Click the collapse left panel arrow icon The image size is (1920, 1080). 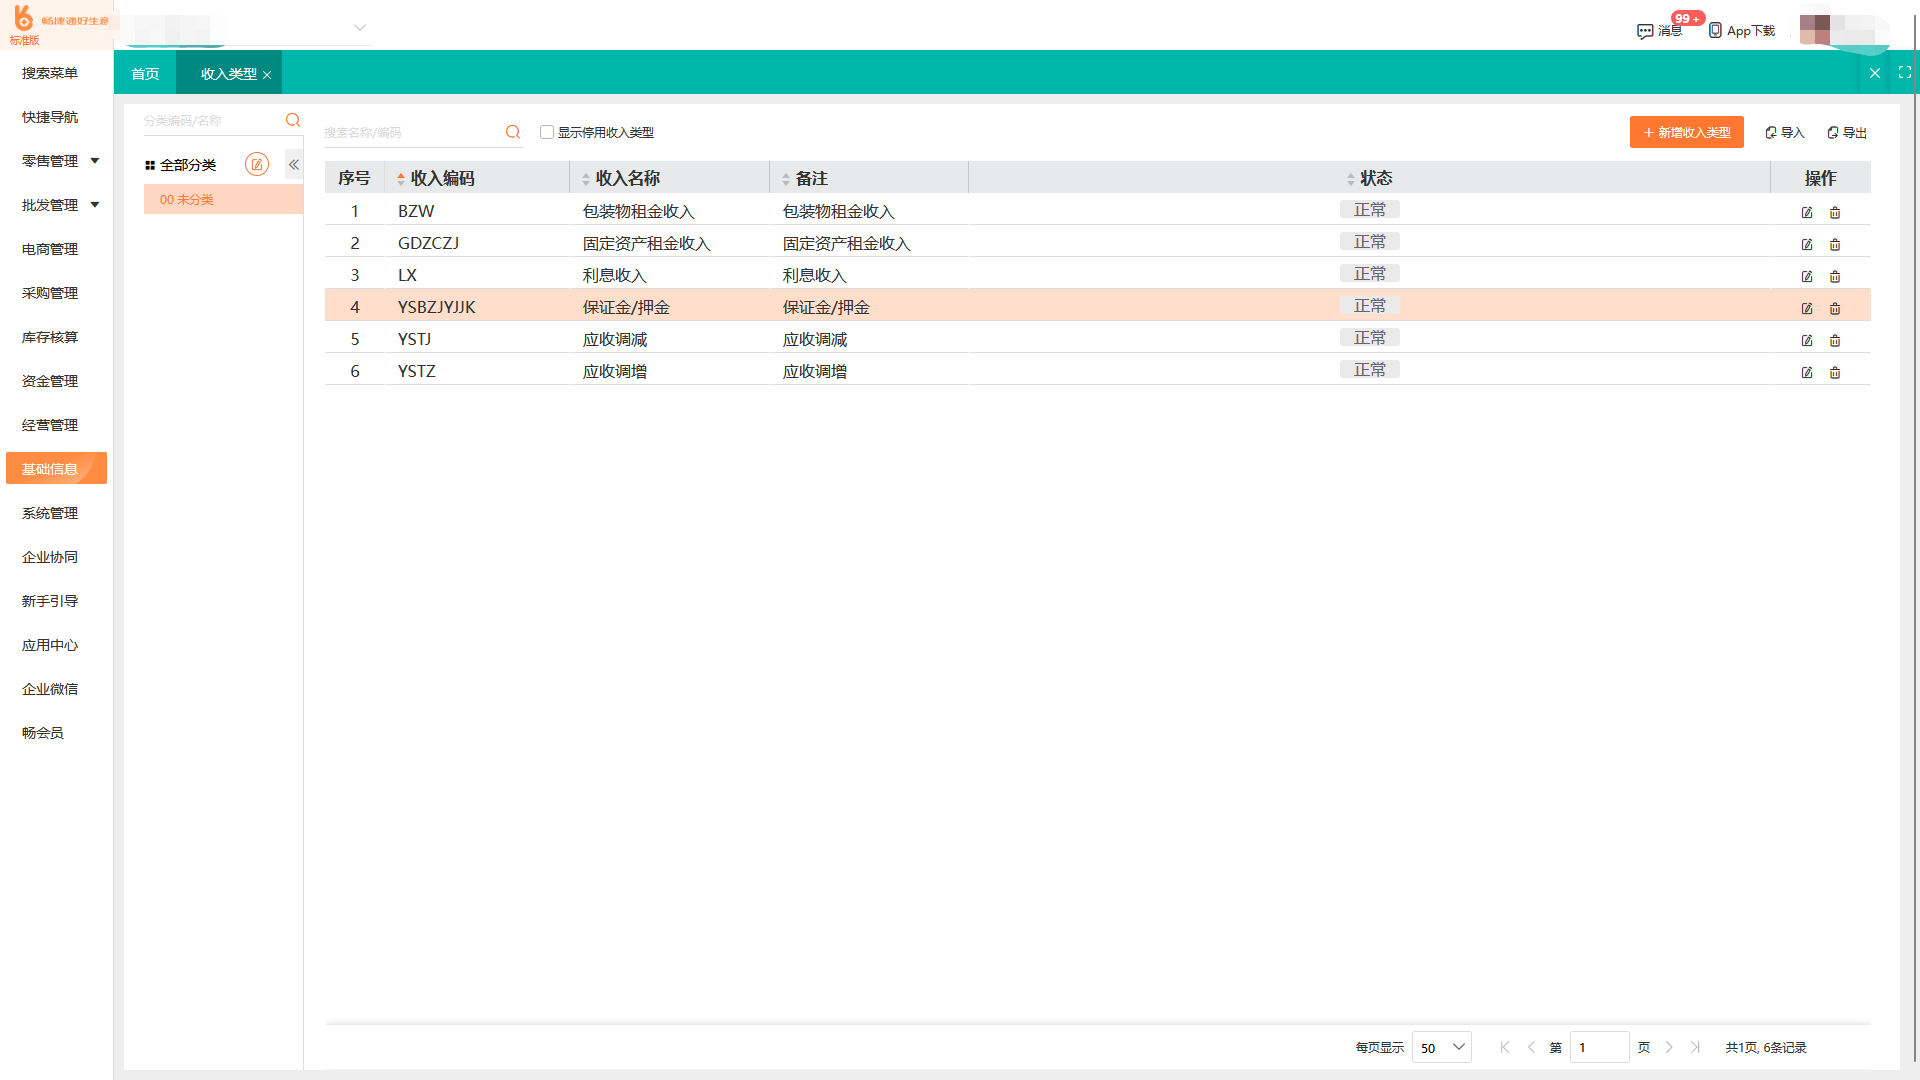point(293,164)
